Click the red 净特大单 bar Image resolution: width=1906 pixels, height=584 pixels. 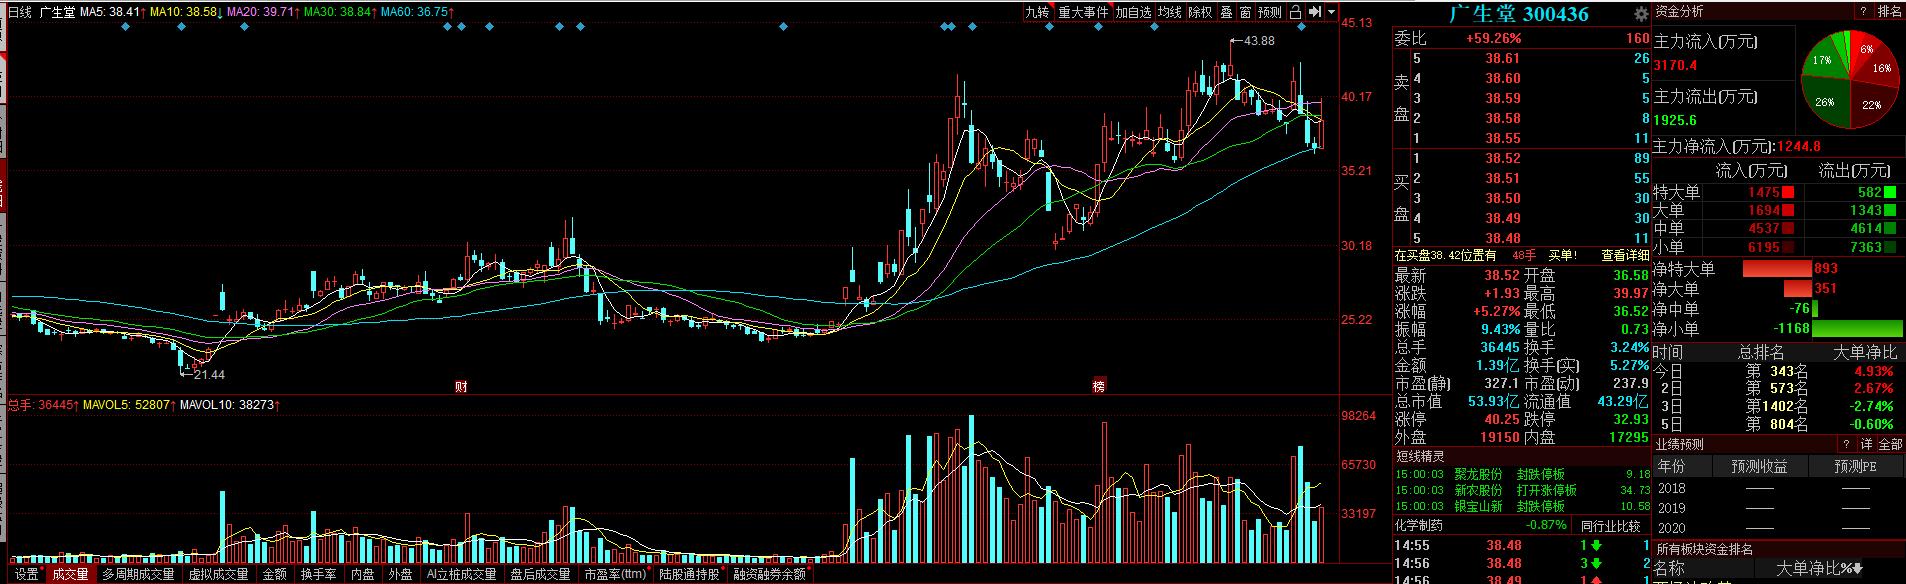1776,269
